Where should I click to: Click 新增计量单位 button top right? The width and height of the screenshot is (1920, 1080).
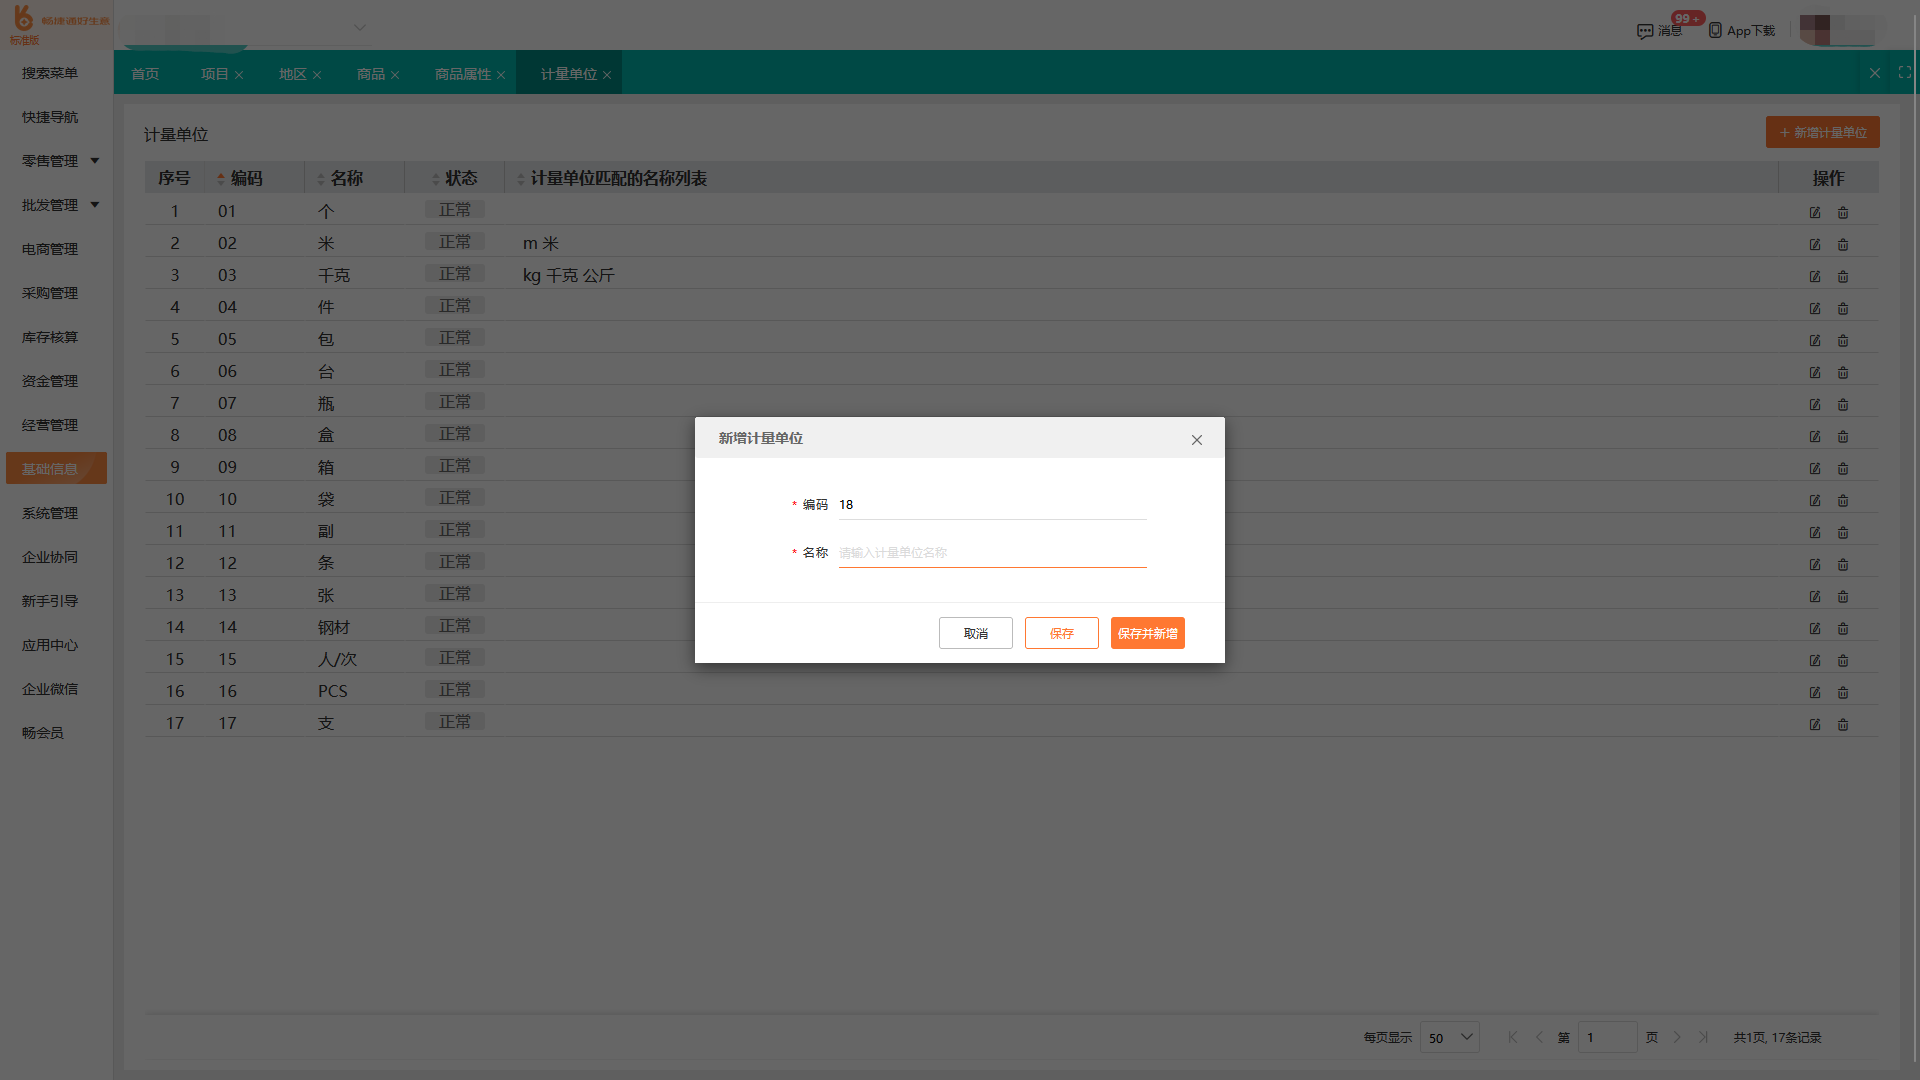click(1822, 132)
